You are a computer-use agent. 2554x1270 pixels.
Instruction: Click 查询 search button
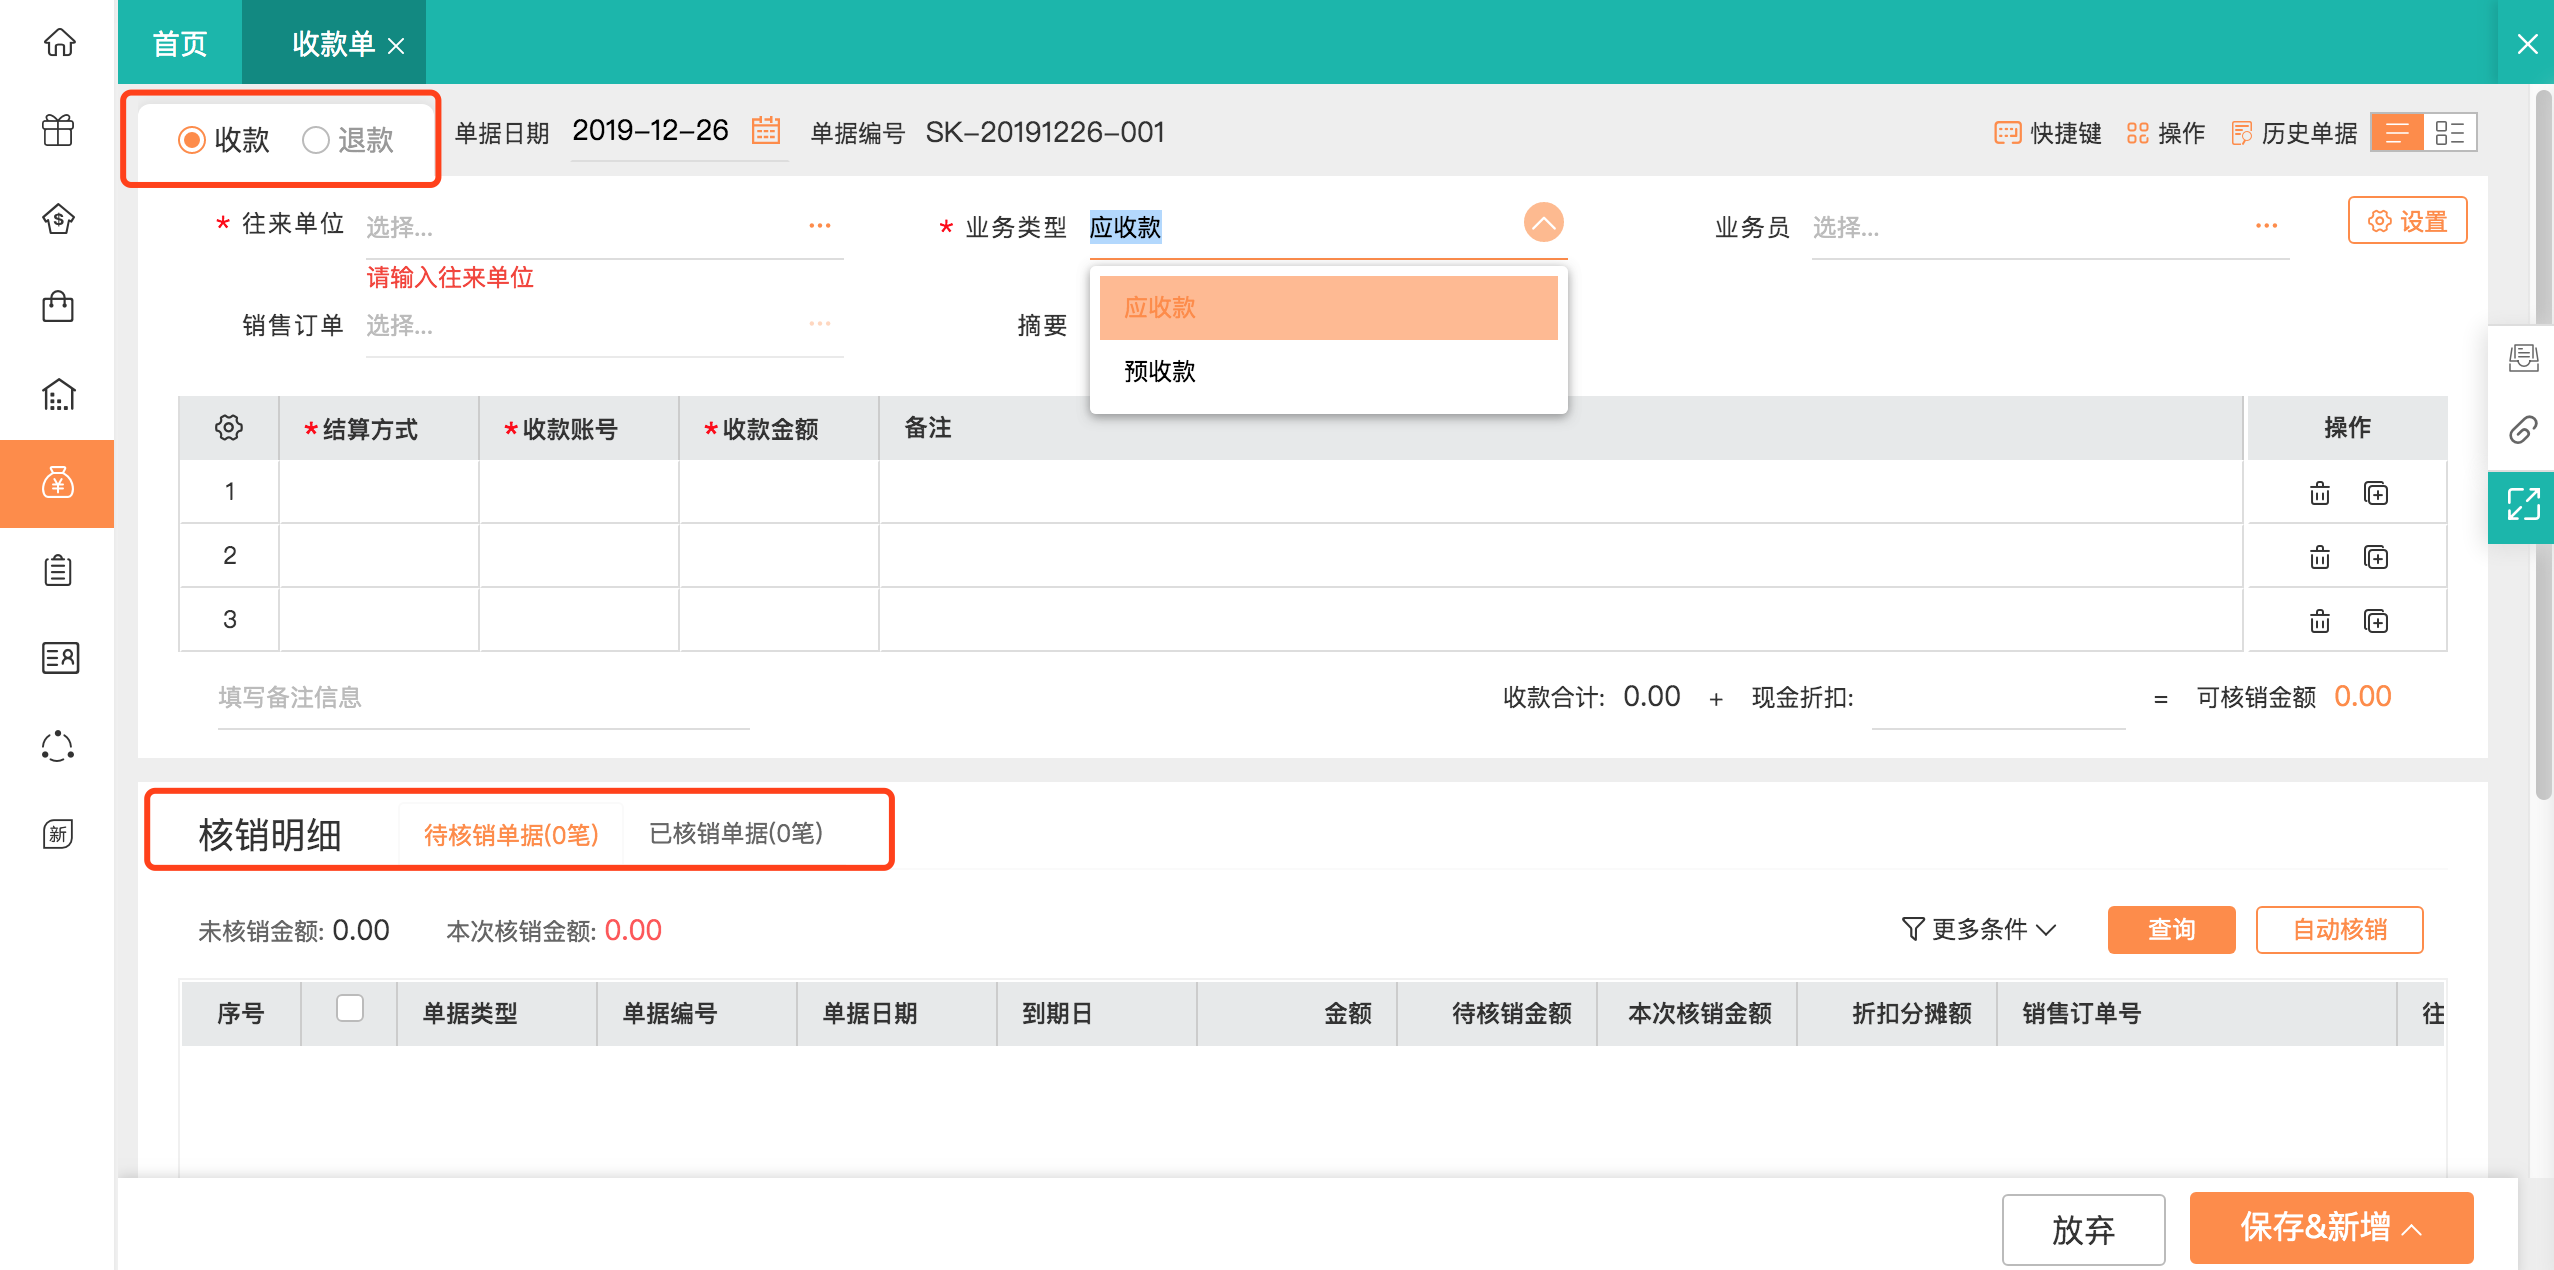point(2168,931)
